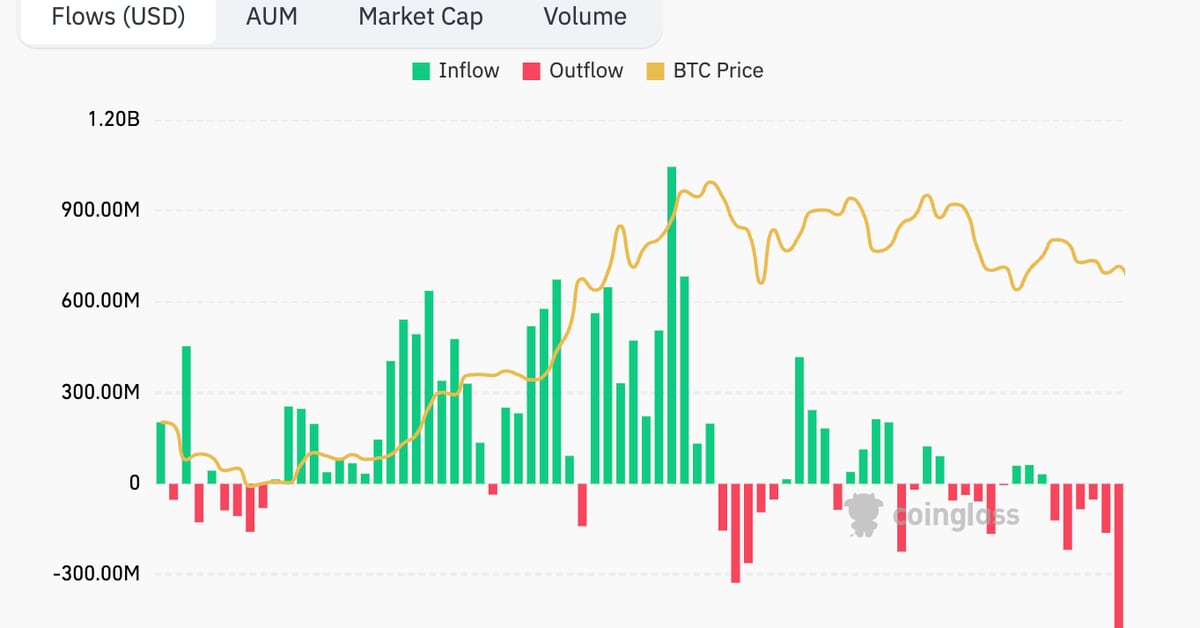The image size is (1200, 628).
Task: Toggle the BTC Price label in legend
Action: (718, 71)
